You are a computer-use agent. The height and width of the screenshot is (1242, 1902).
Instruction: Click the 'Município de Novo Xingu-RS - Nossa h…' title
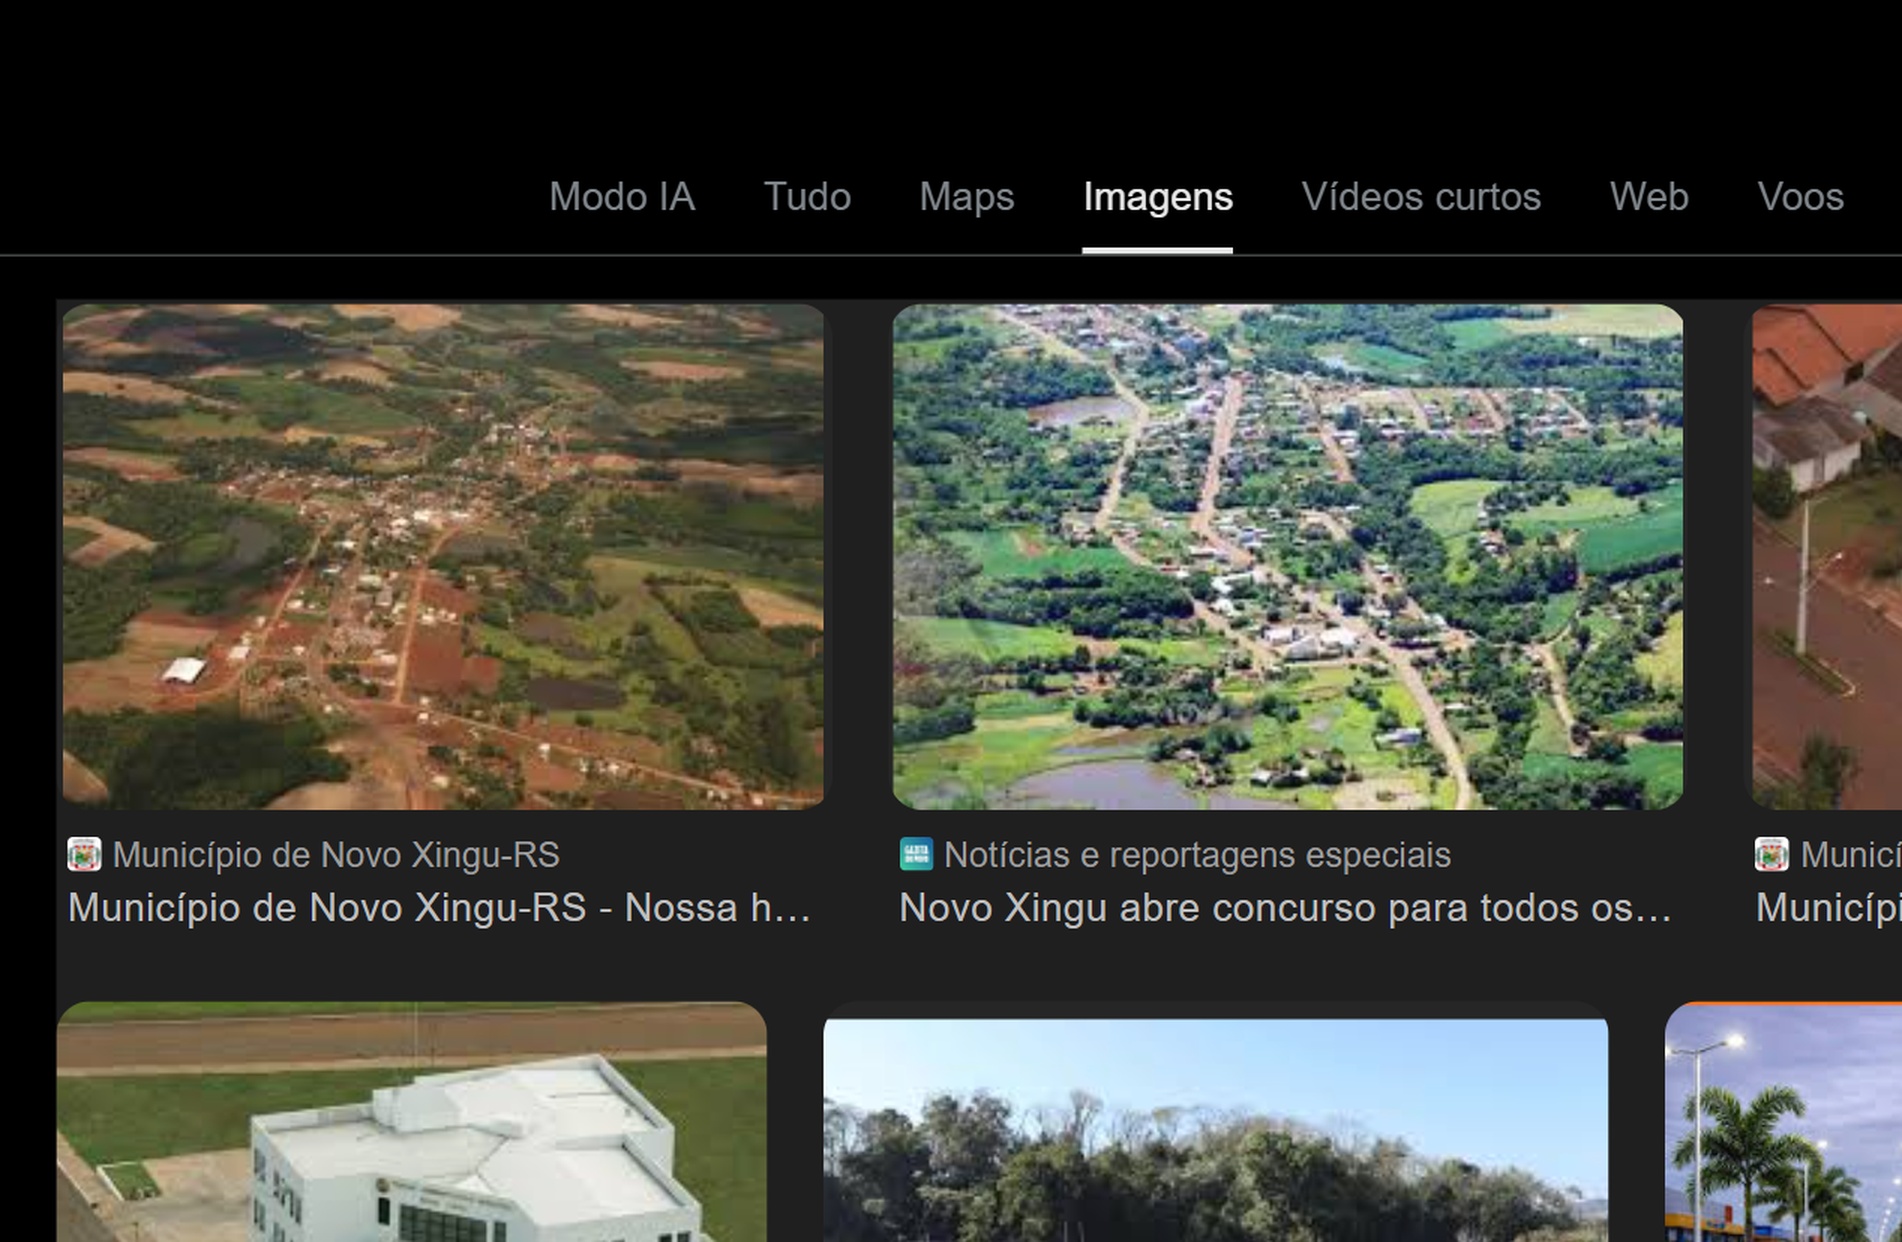point(439,908)
